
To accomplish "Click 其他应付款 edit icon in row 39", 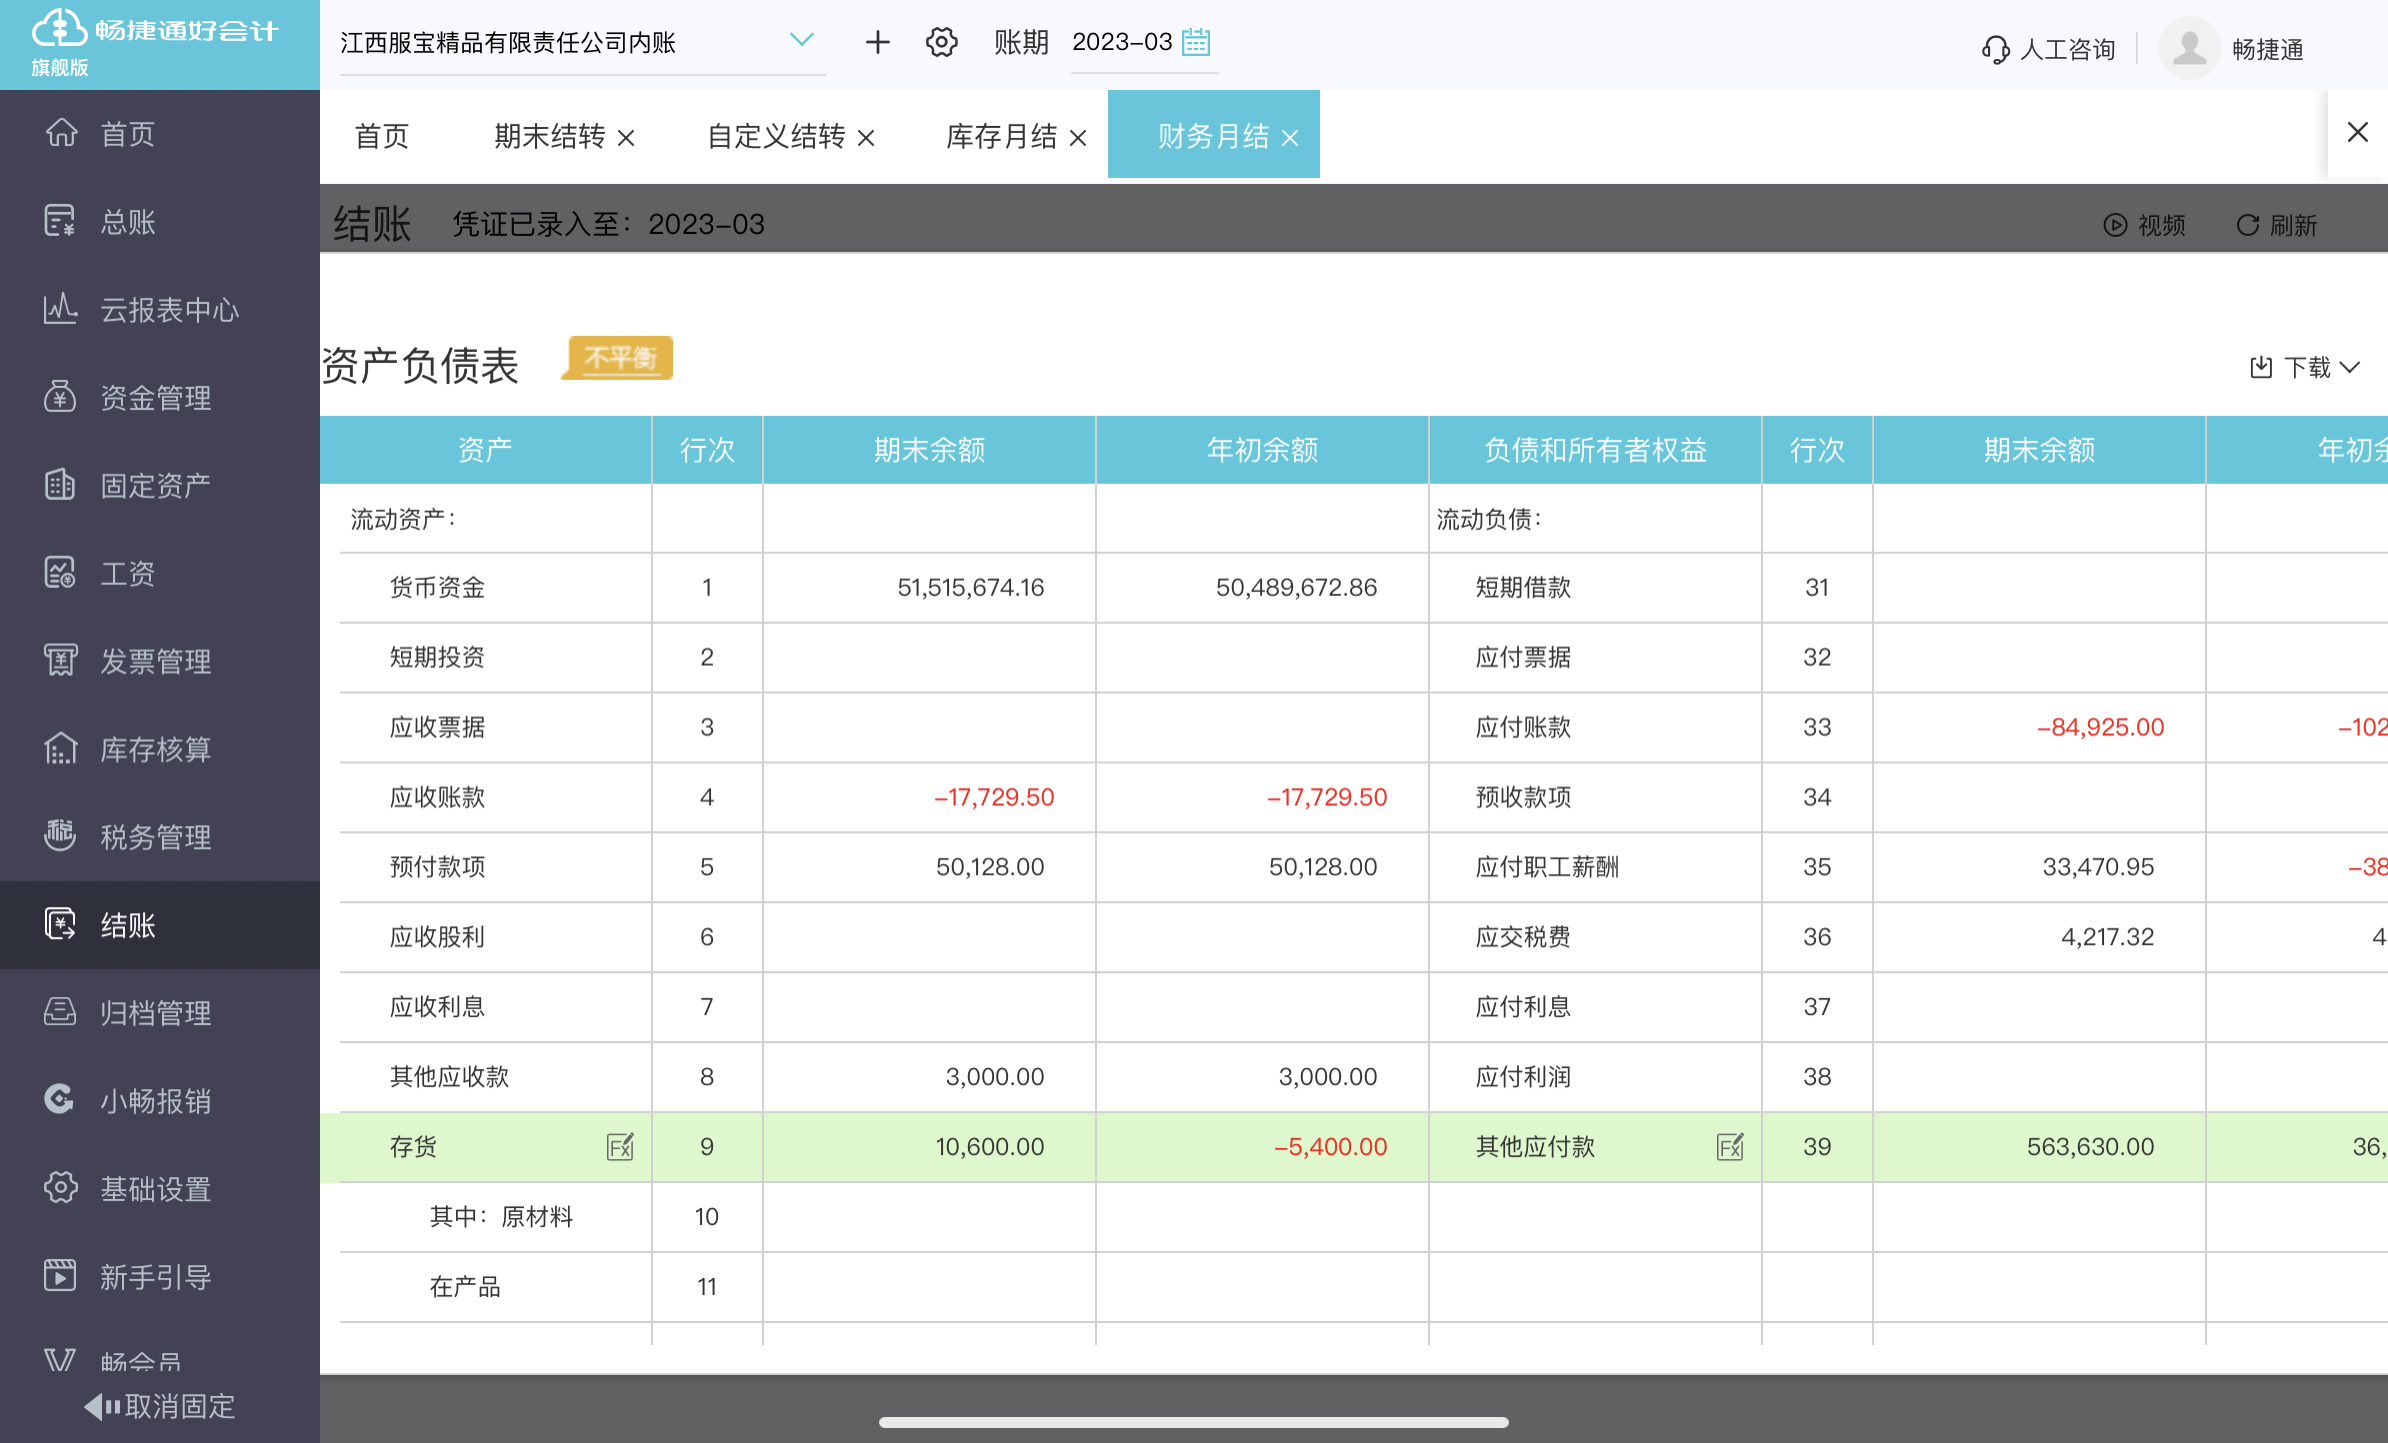I will pyautogui.click(x=1730, y=1146).
